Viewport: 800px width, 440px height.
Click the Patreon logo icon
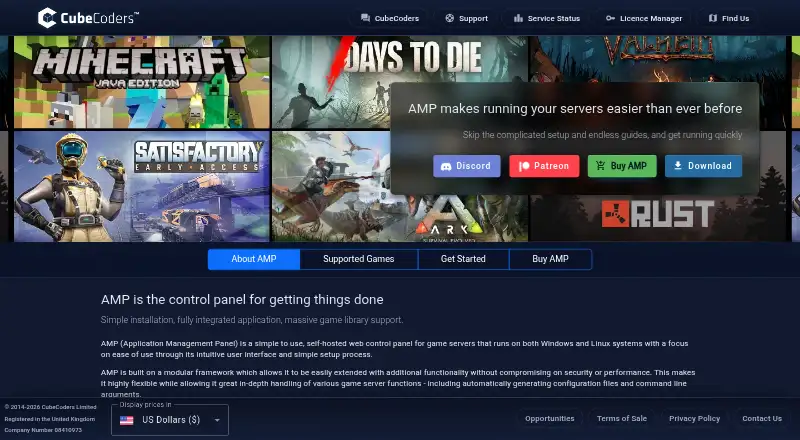point(524,166)
